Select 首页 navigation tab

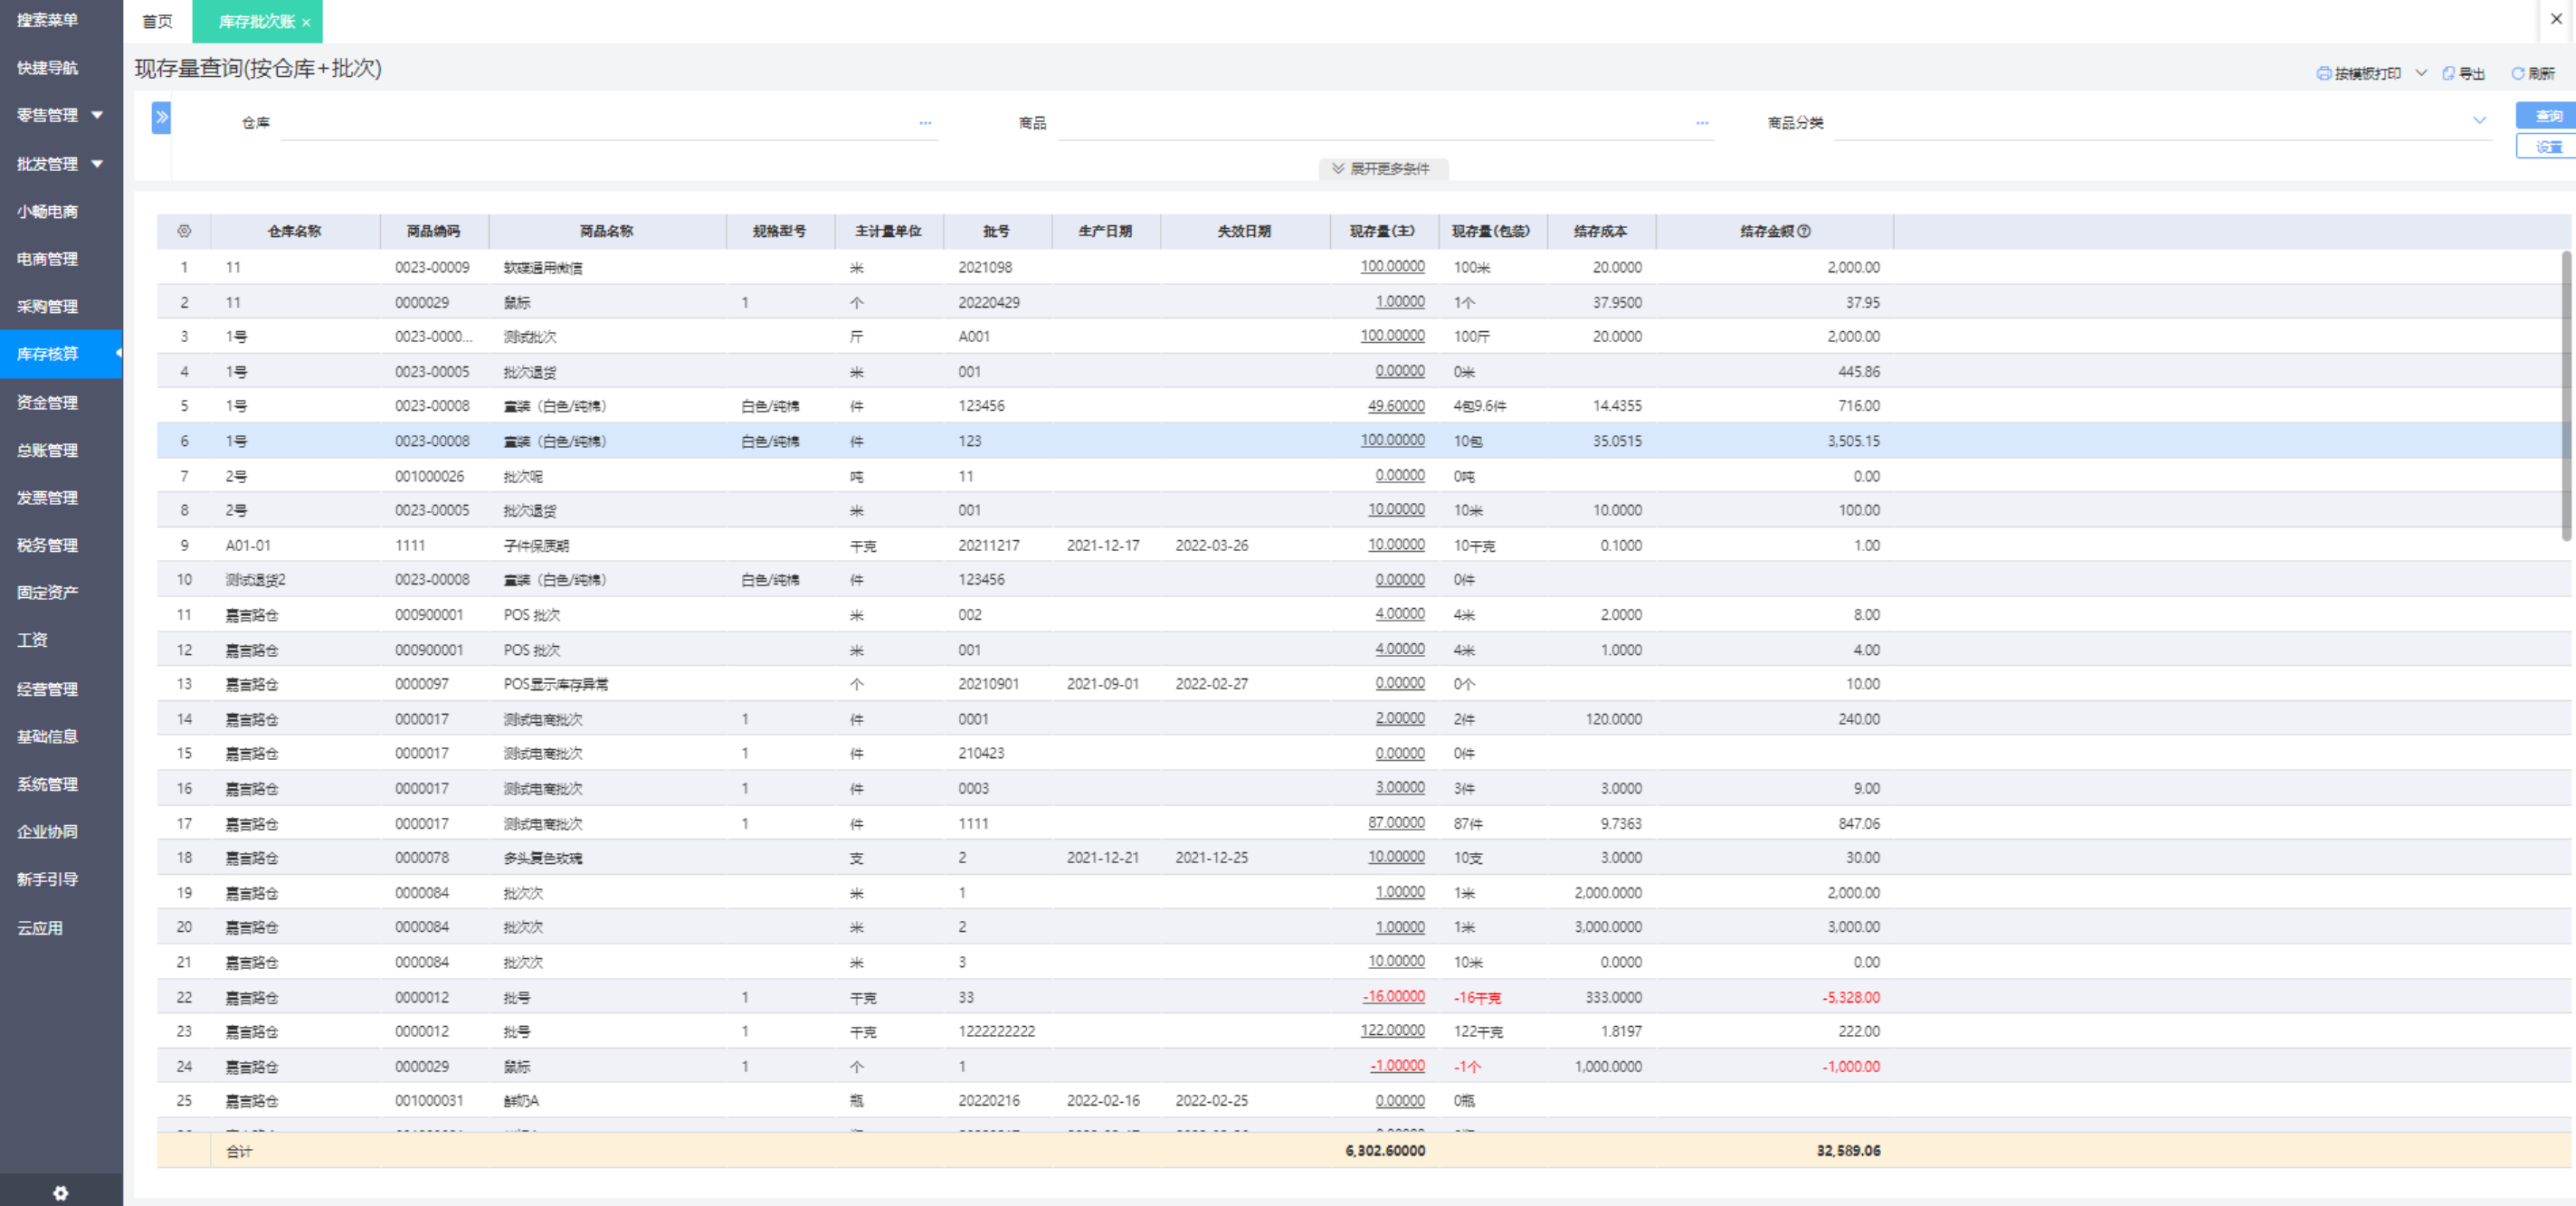tap(157, 22)
